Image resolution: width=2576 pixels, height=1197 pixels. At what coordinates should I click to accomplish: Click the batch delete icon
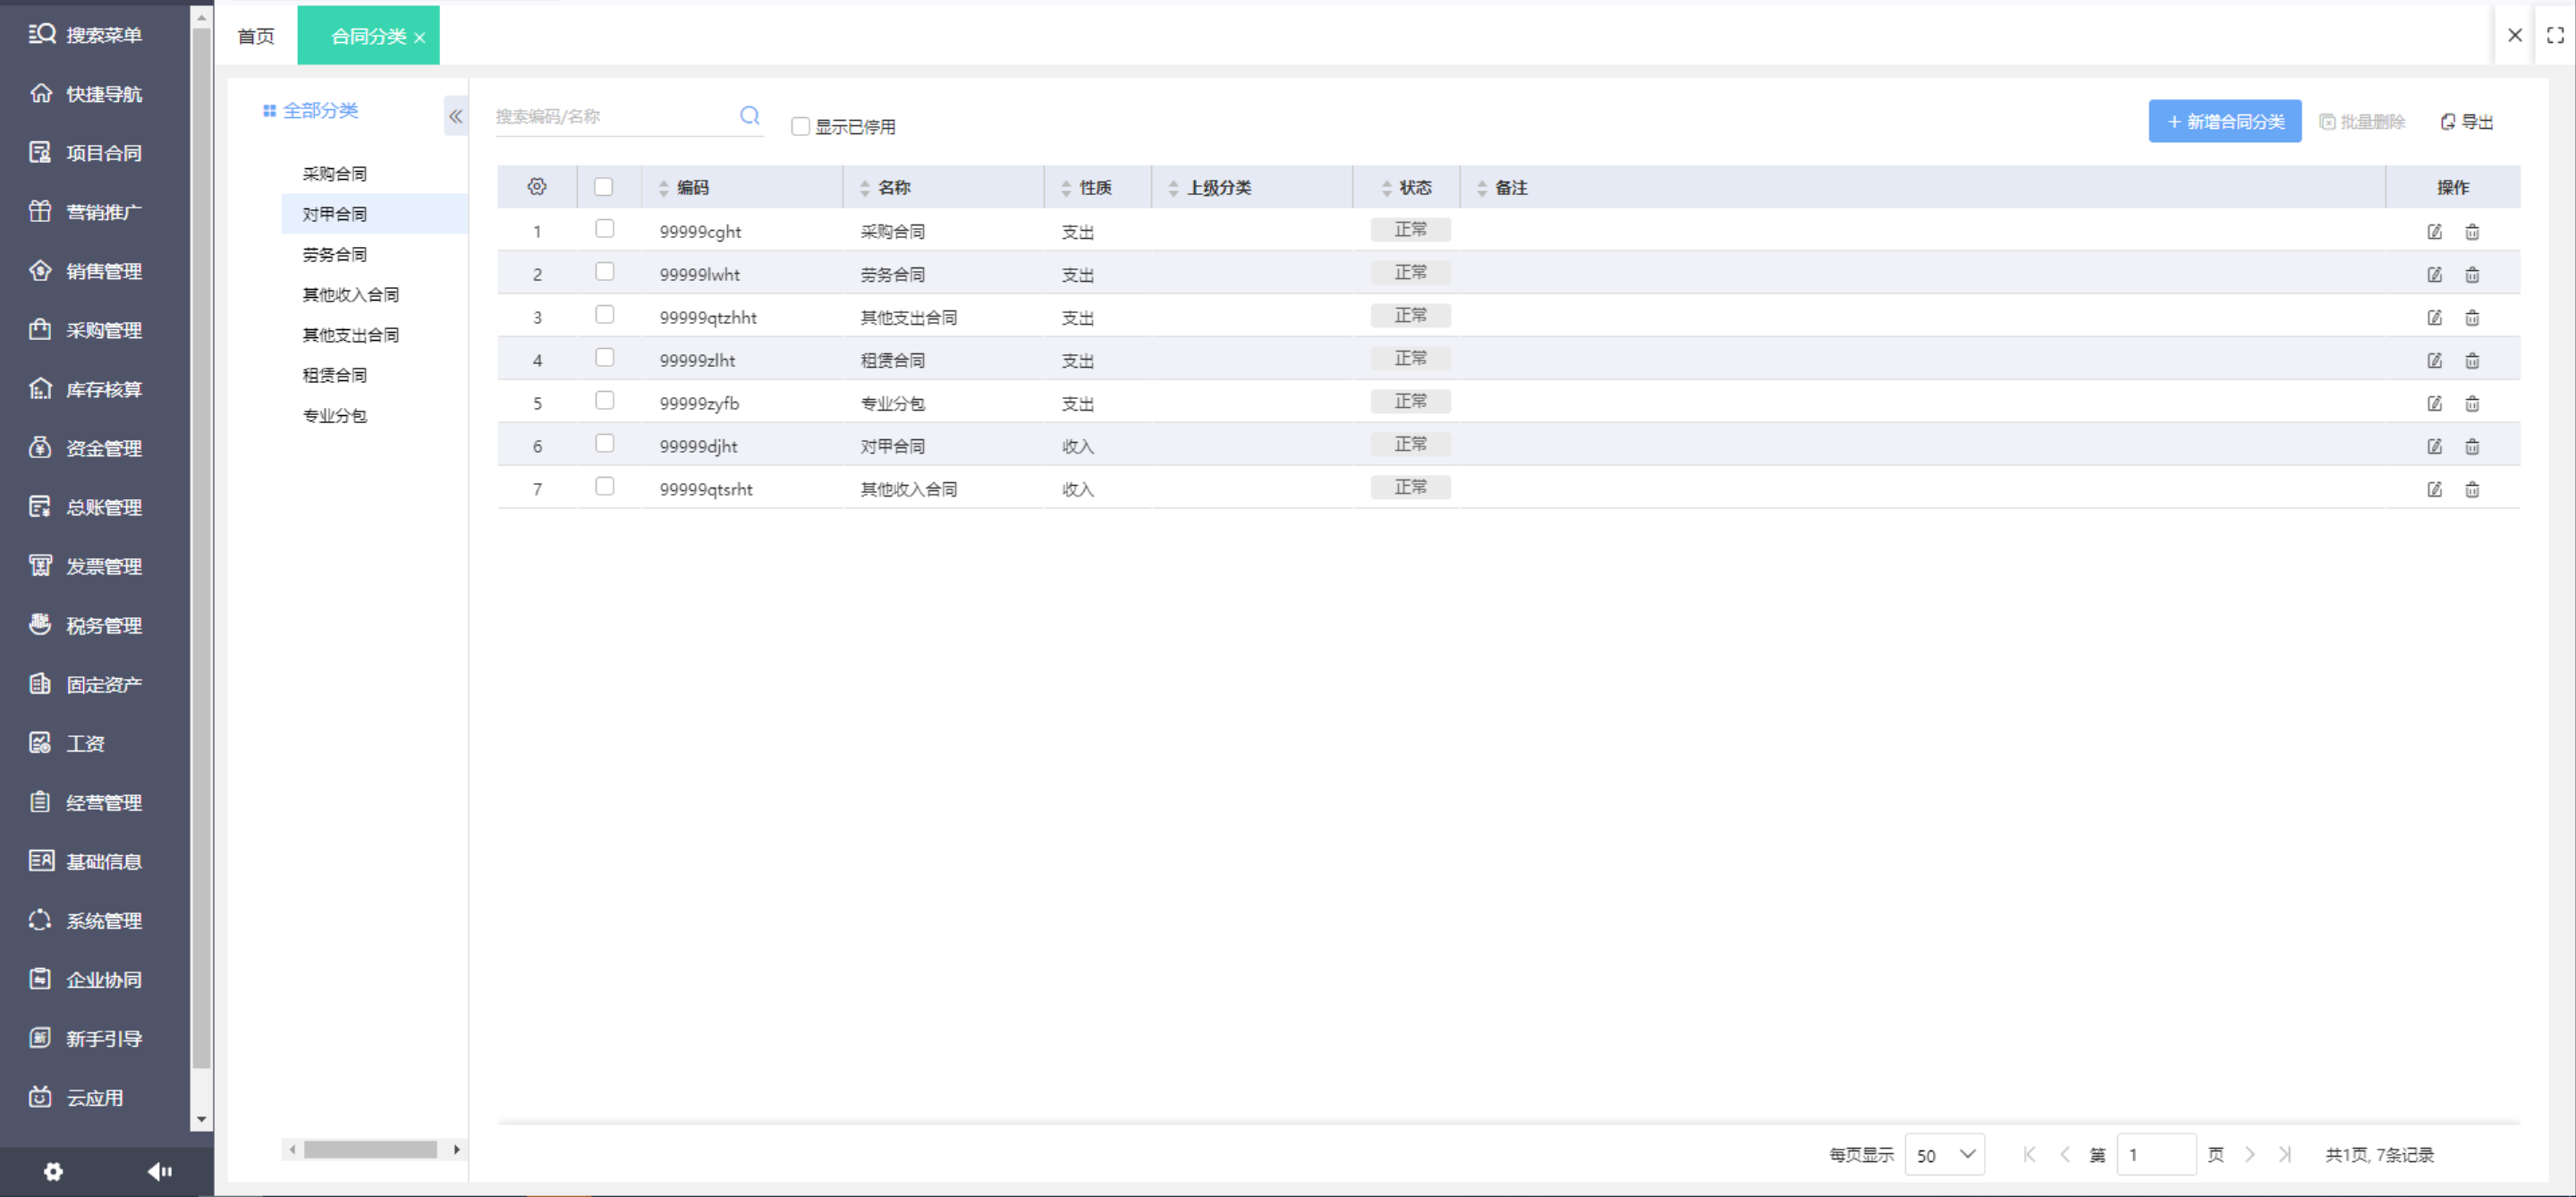pyautogui.click(x=2362, y=122)
